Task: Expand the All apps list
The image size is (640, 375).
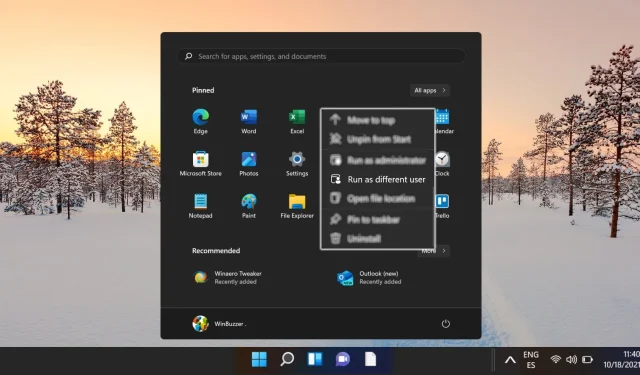Action: pos(430,90)
